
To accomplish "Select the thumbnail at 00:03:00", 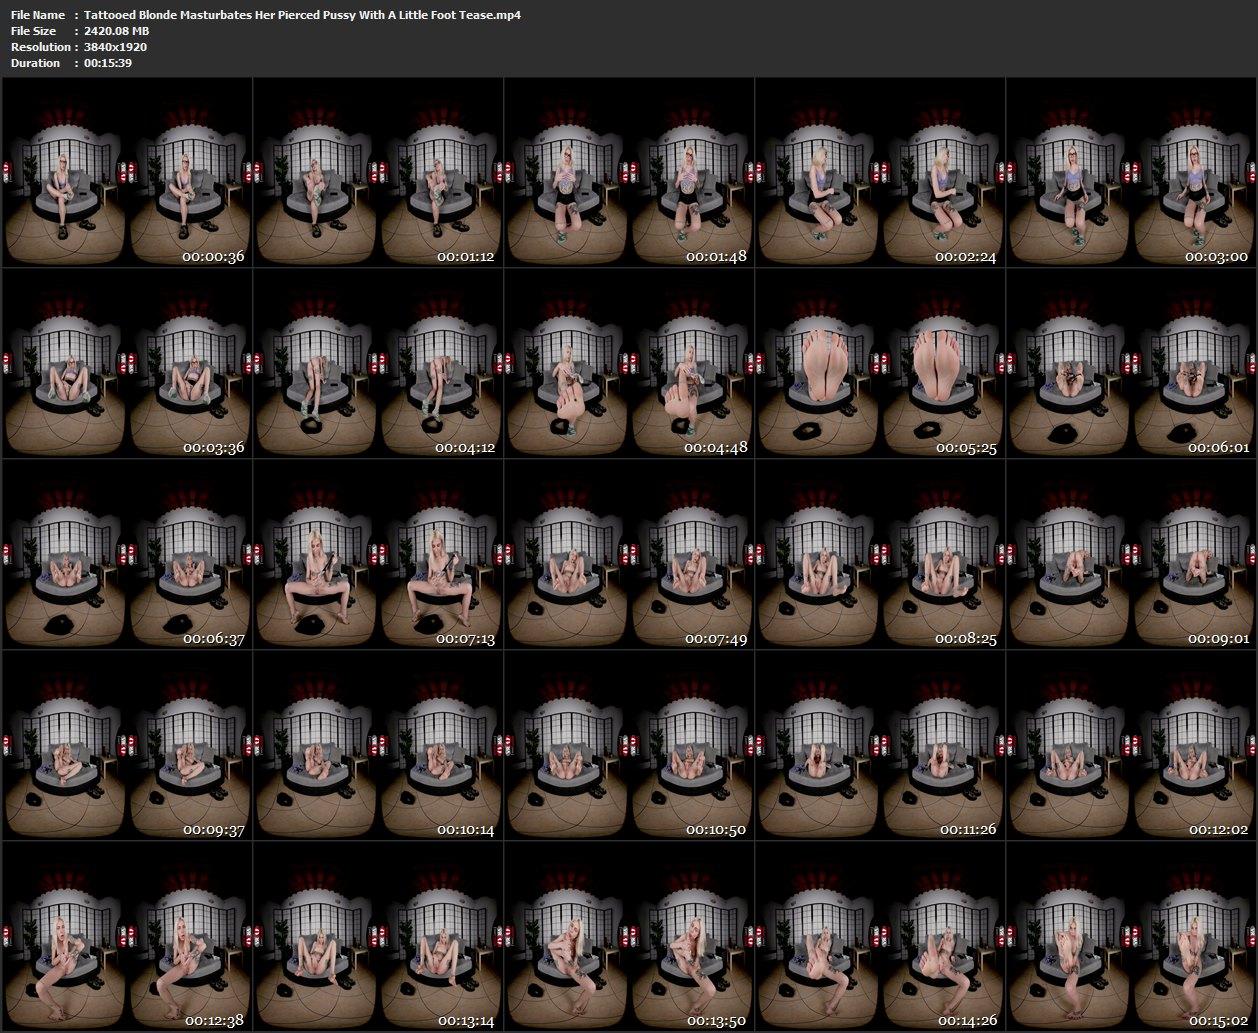I will point(1131,172).
